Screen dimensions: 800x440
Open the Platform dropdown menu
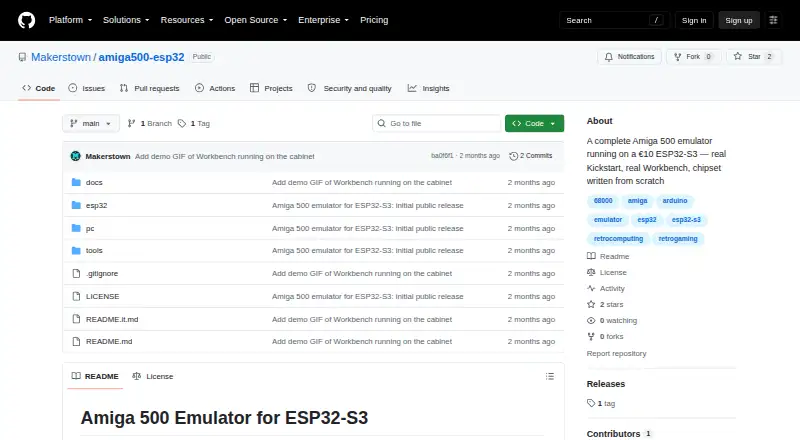click(x=70, y=20)
